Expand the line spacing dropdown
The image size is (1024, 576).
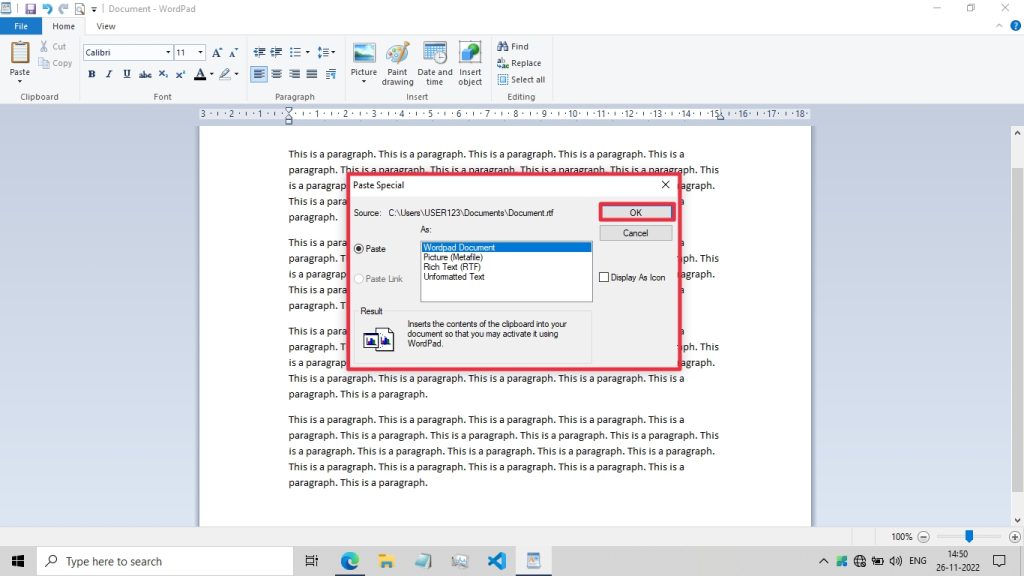[x=333, y=52]
